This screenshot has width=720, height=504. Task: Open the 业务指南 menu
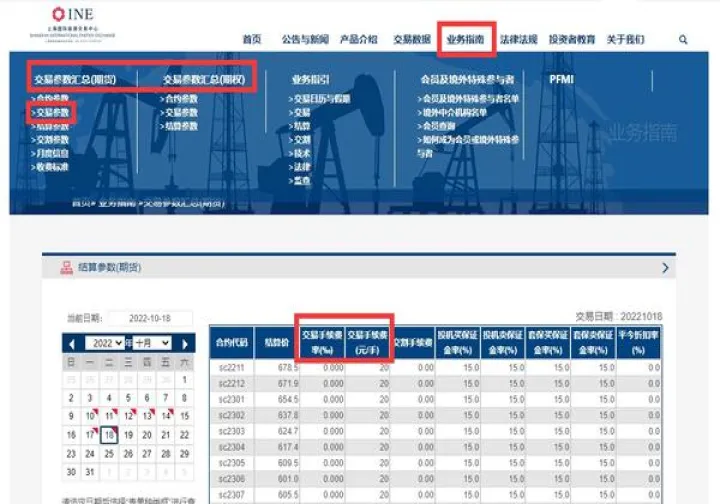click(465, 40)
